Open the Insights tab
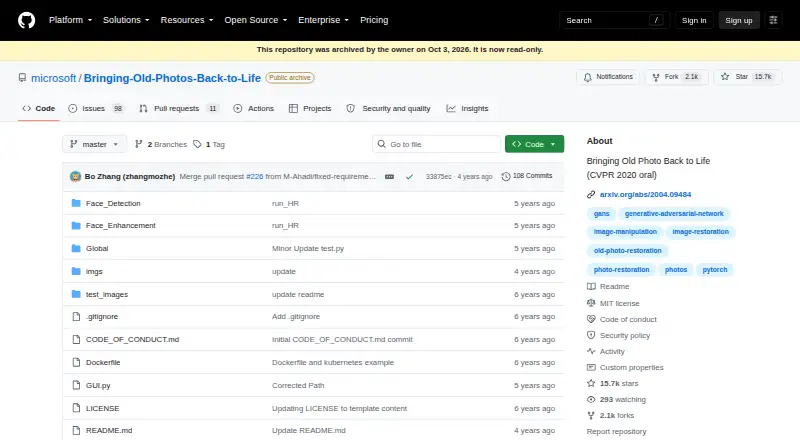800x440 pixels. (467, 108)
